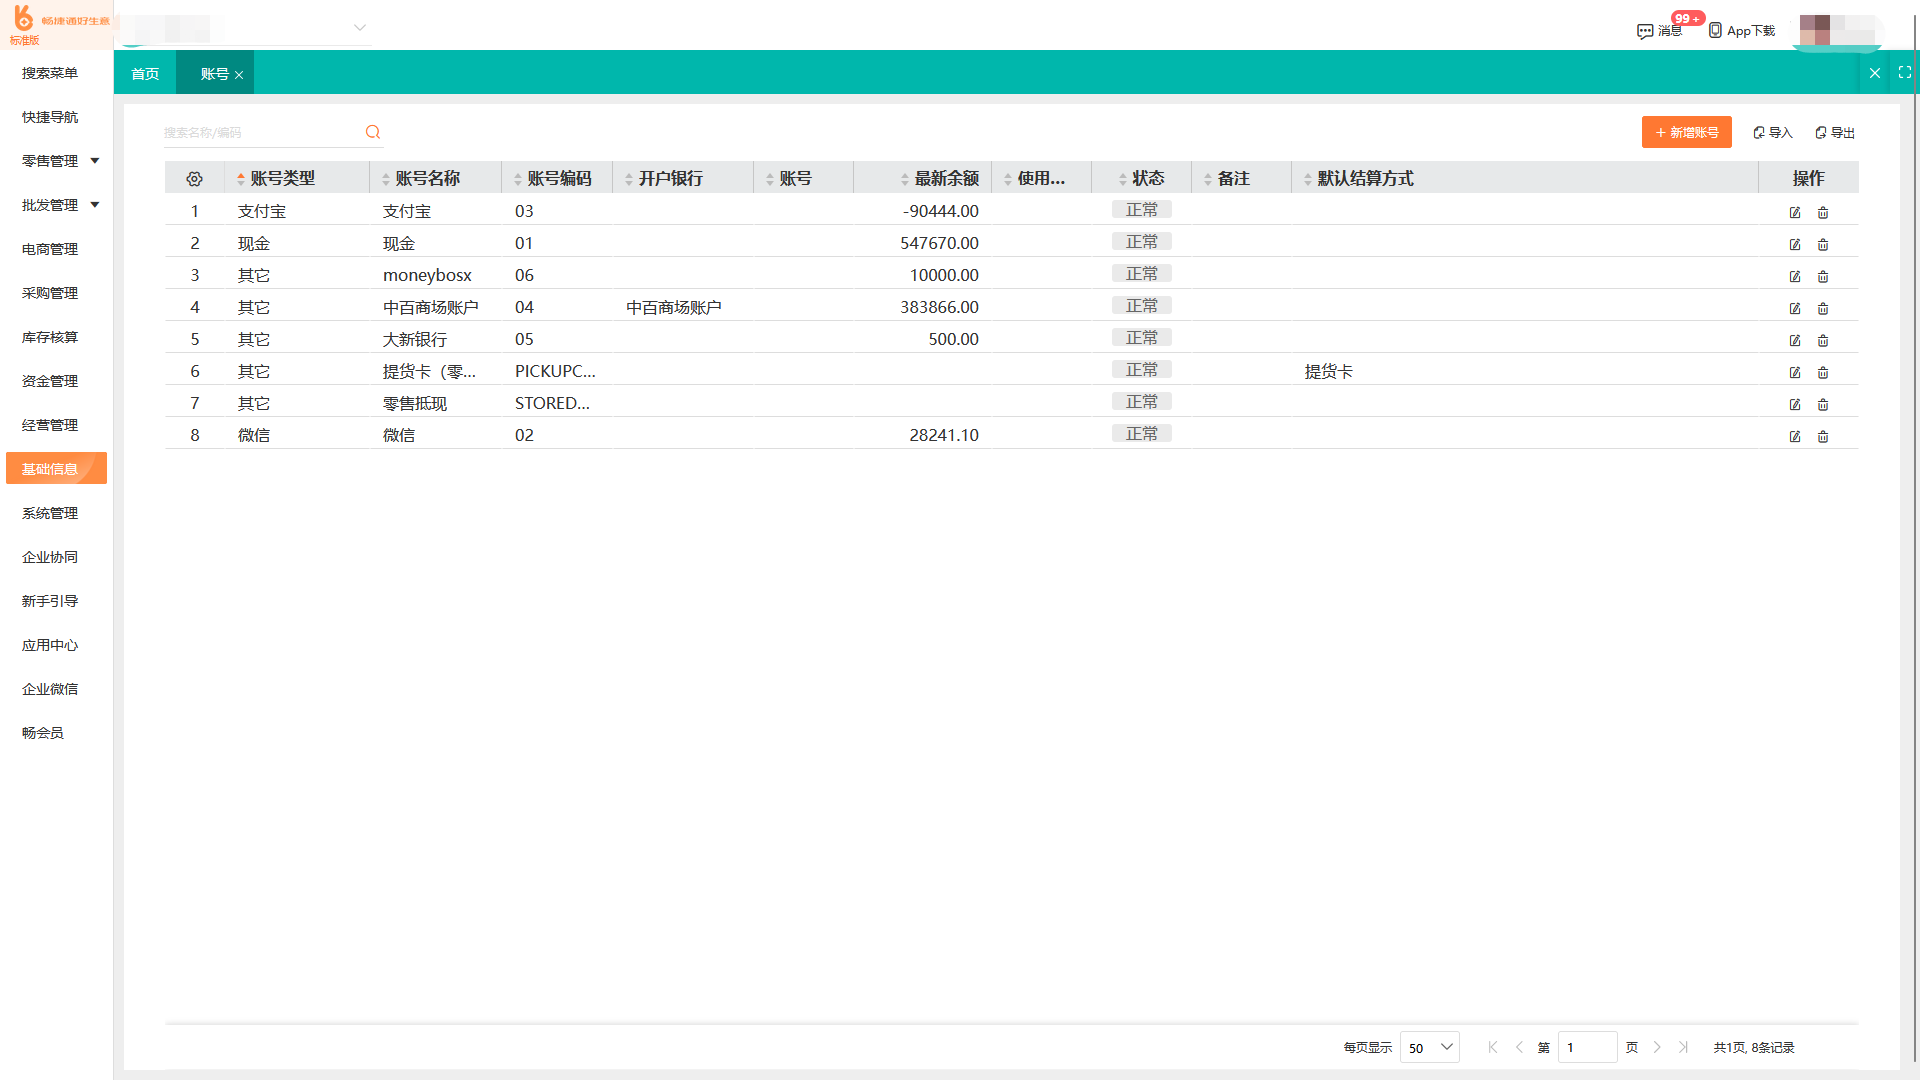Click the delete icon for 现金 row
The height and width of the screenshot is (1080, 1920).
click(x=1822, y=243)
